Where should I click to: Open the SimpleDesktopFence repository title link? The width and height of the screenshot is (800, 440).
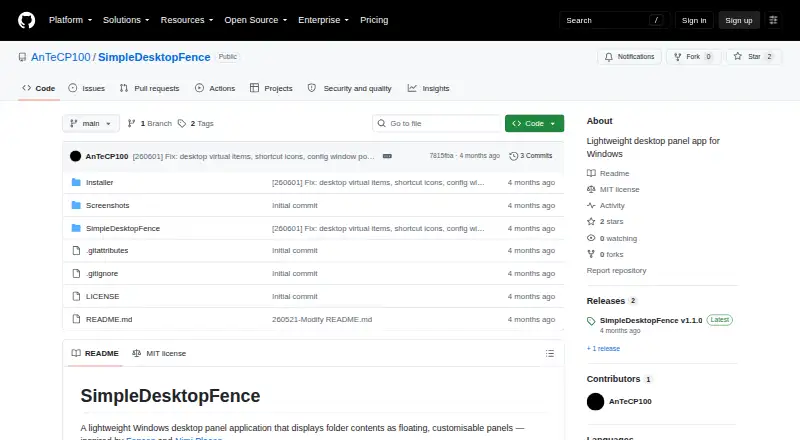pyautogui.click(x=154, y=57)
